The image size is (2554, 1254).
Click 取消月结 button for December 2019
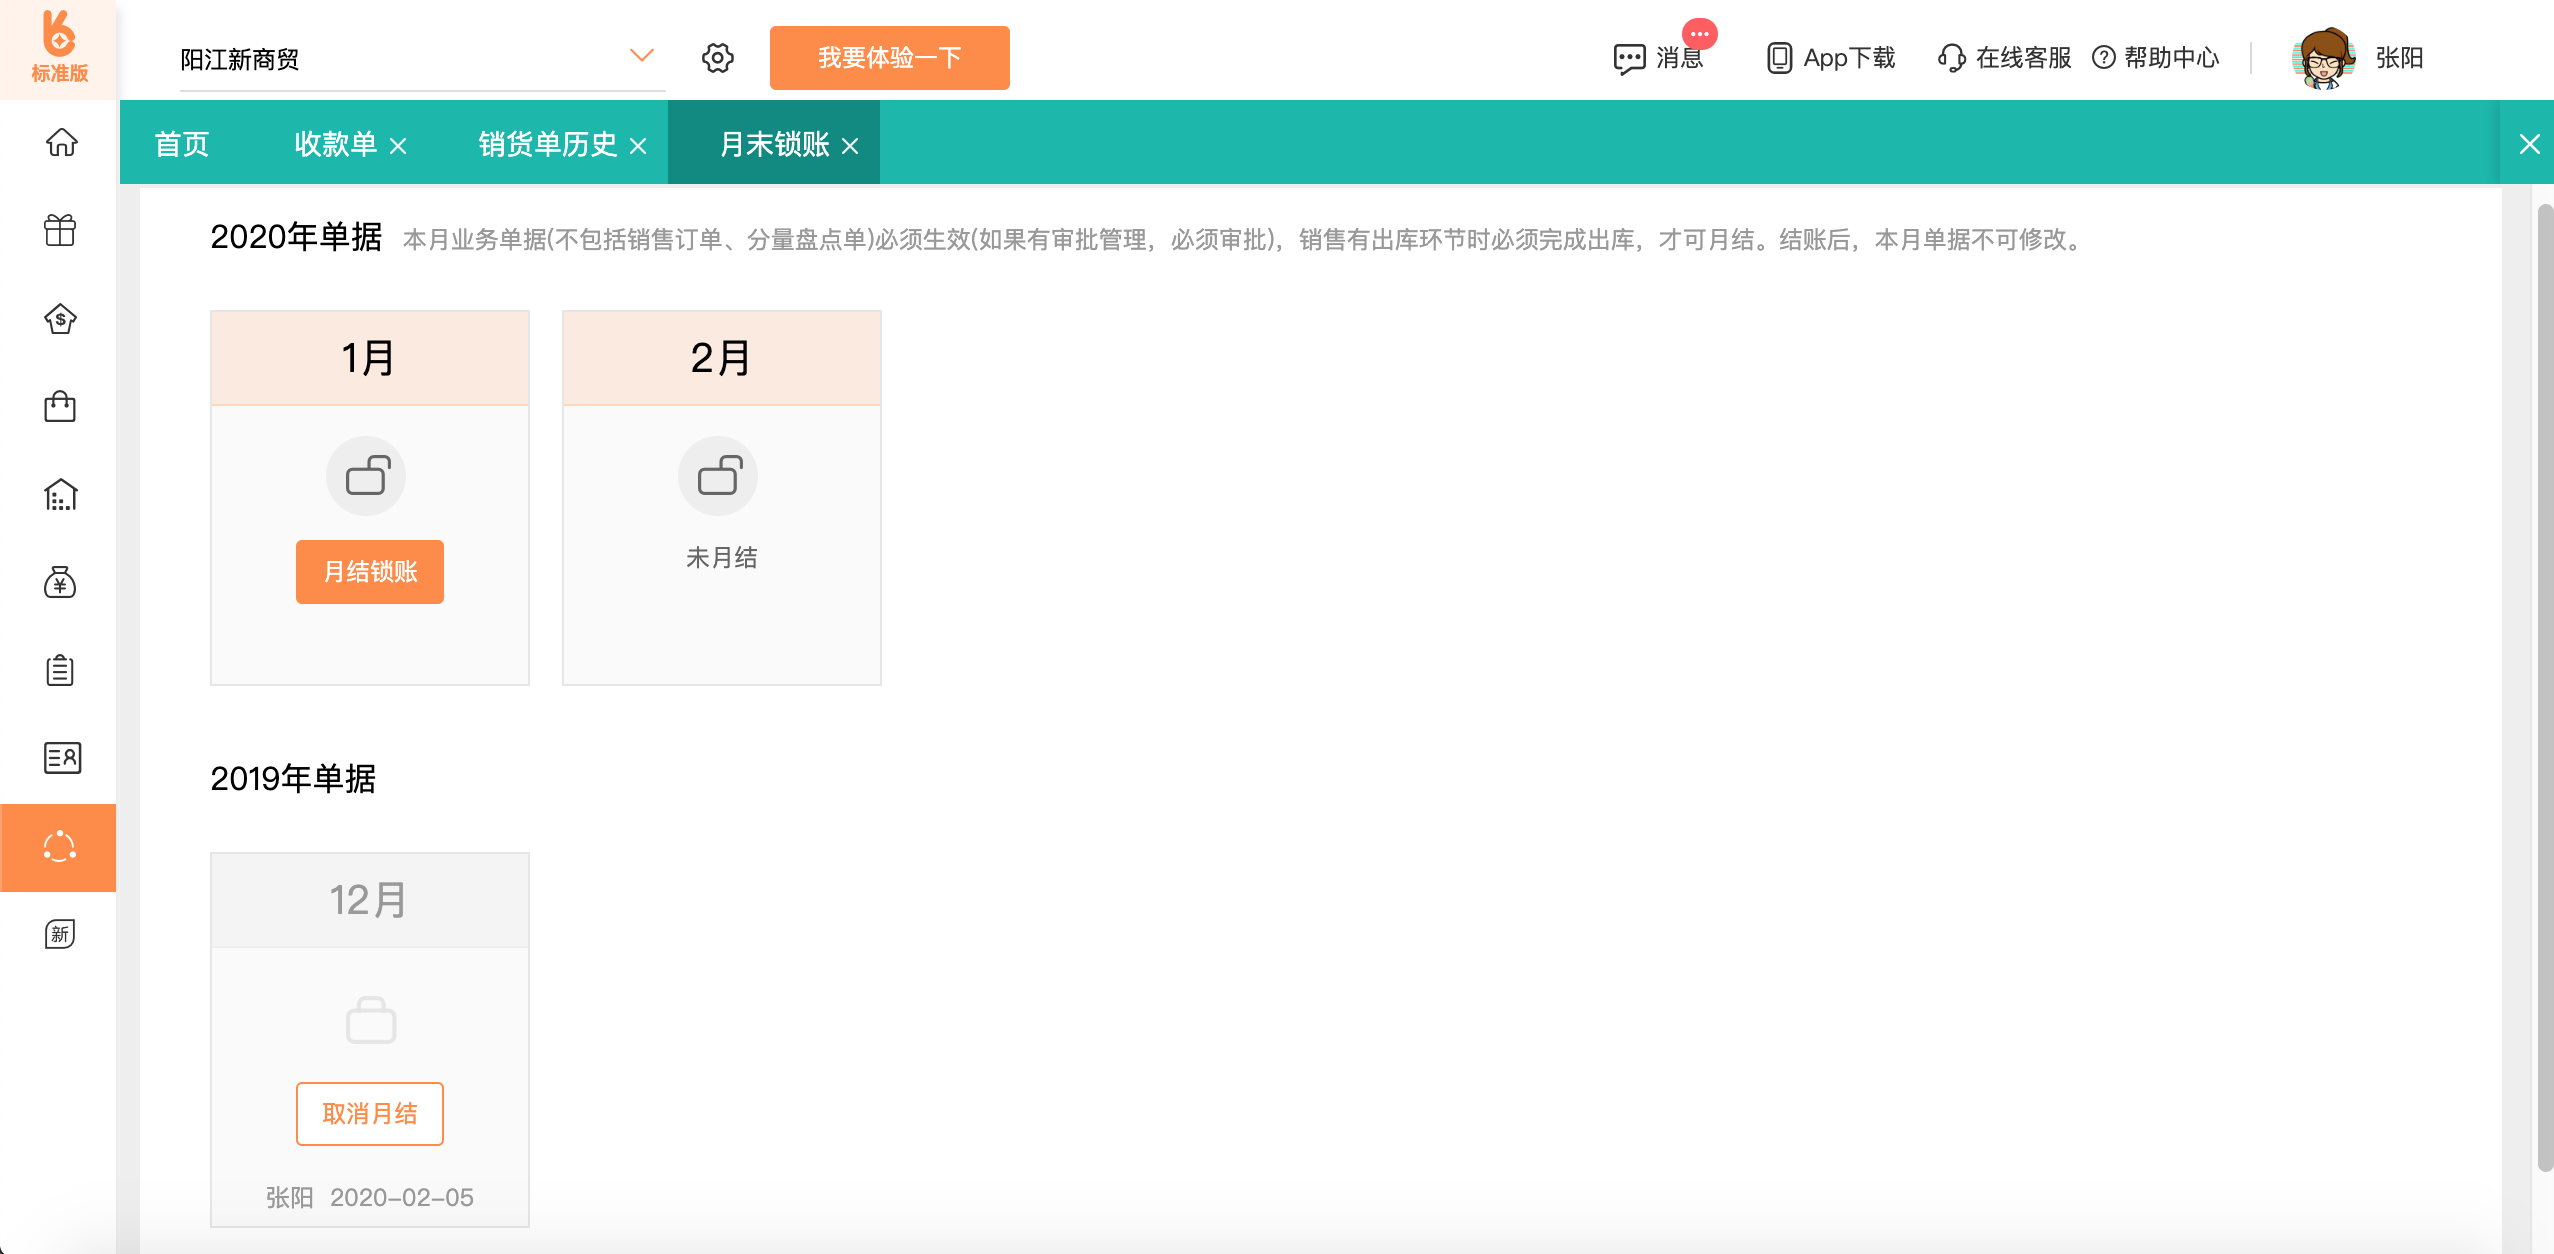pyautogui.click(x=370, y=1114)
